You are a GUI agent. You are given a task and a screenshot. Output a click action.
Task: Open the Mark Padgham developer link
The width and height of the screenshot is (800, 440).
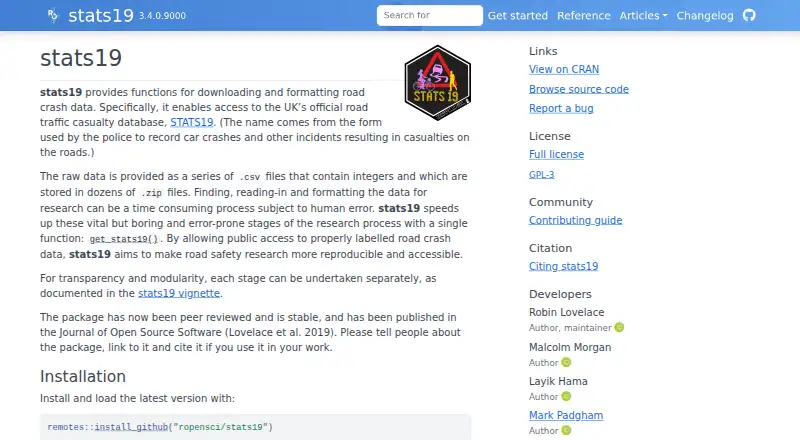[x=566, y=415]
